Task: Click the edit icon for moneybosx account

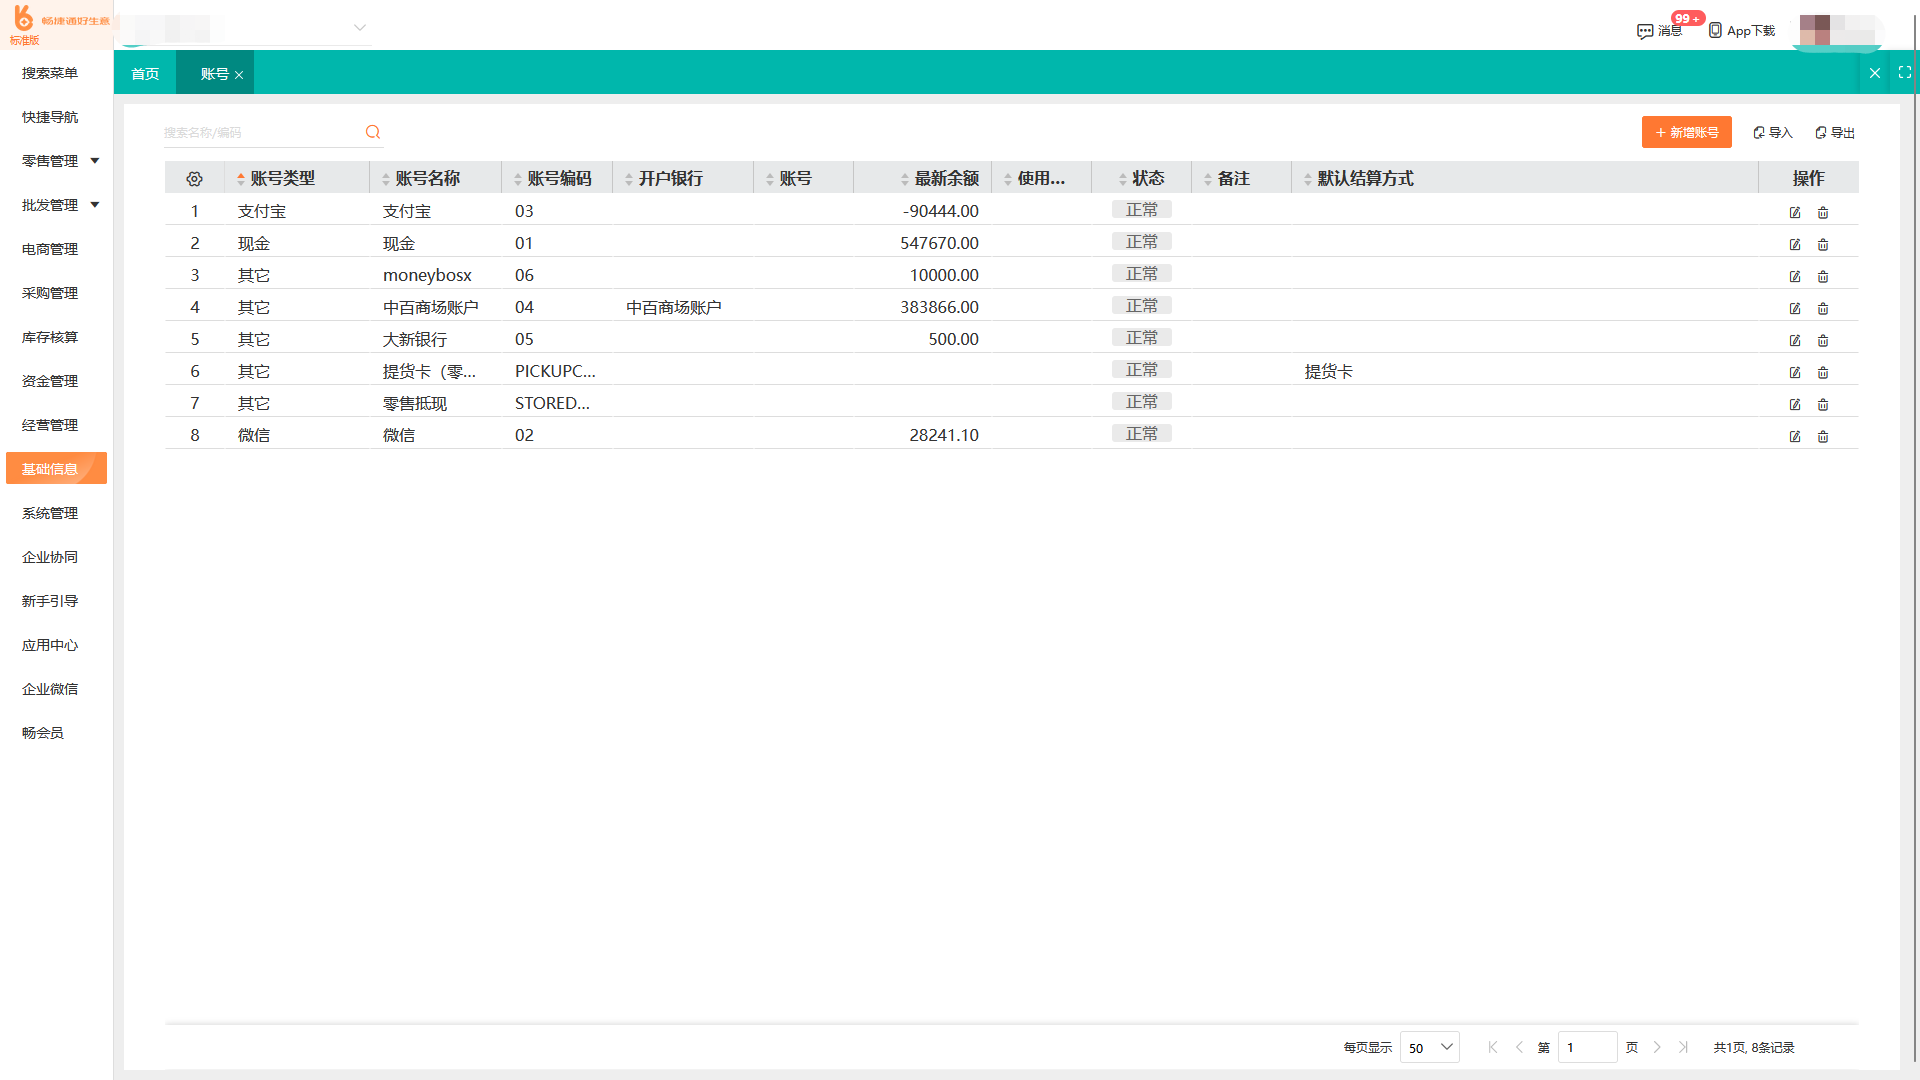Action: 1795,276
